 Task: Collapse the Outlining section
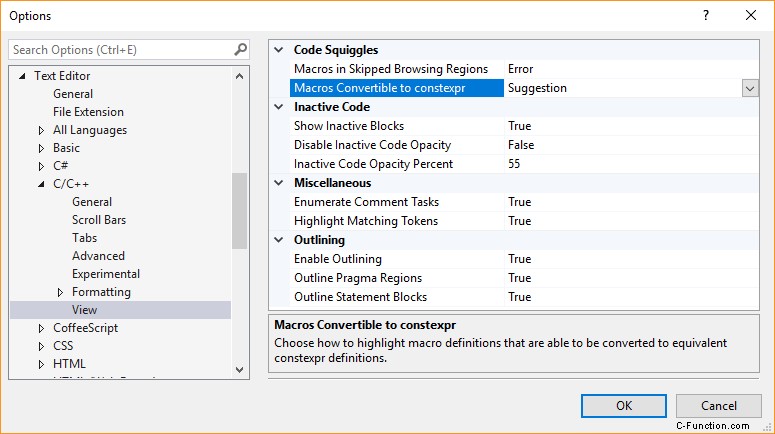279,240
